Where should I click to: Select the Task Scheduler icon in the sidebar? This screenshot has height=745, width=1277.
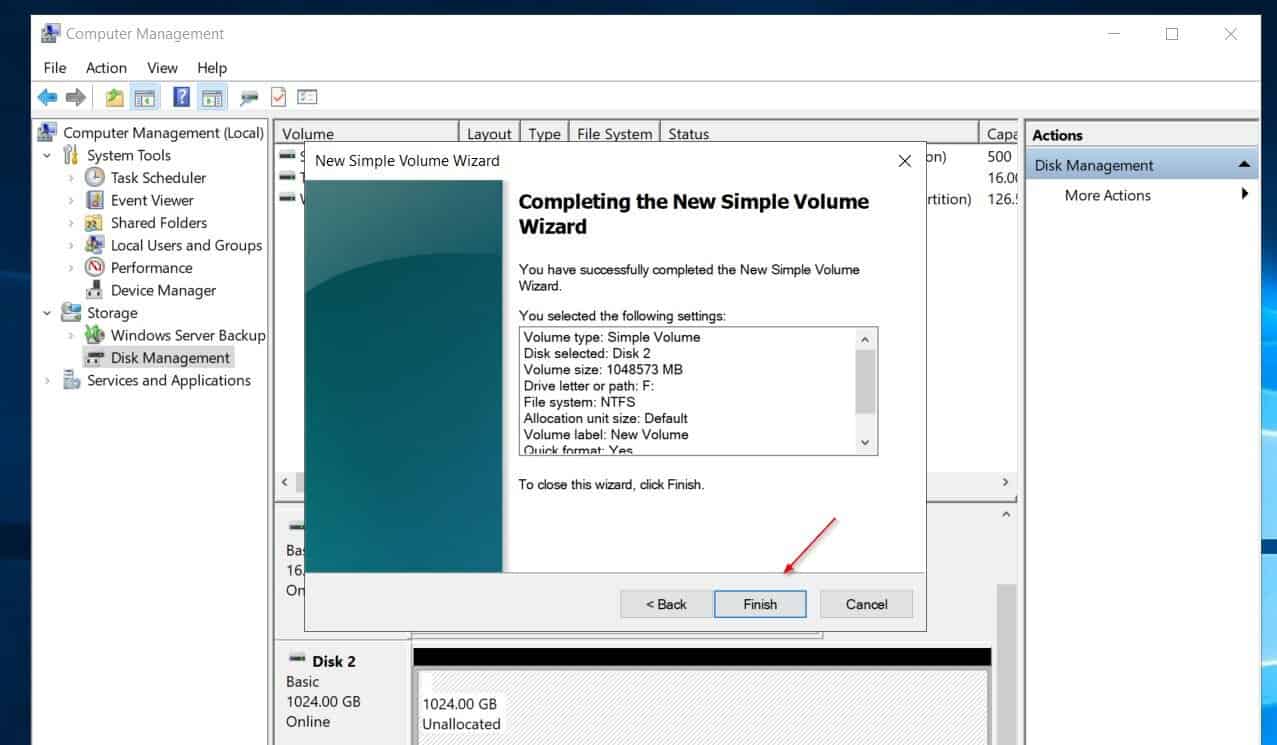tap(95, 177)
